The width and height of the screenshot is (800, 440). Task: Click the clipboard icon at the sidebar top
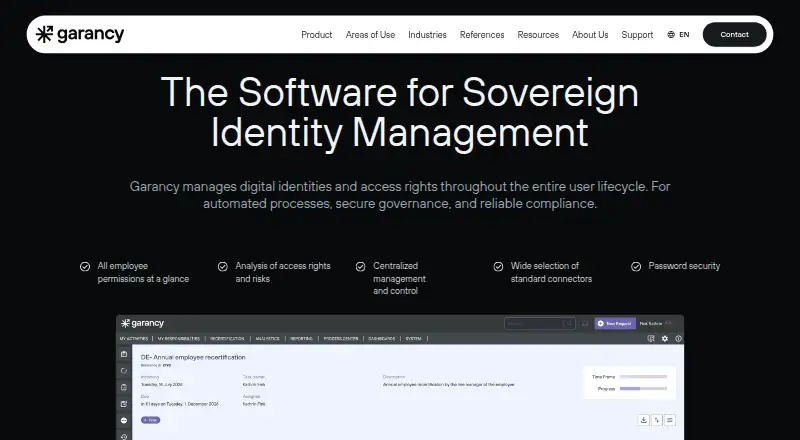pos(123,354)
